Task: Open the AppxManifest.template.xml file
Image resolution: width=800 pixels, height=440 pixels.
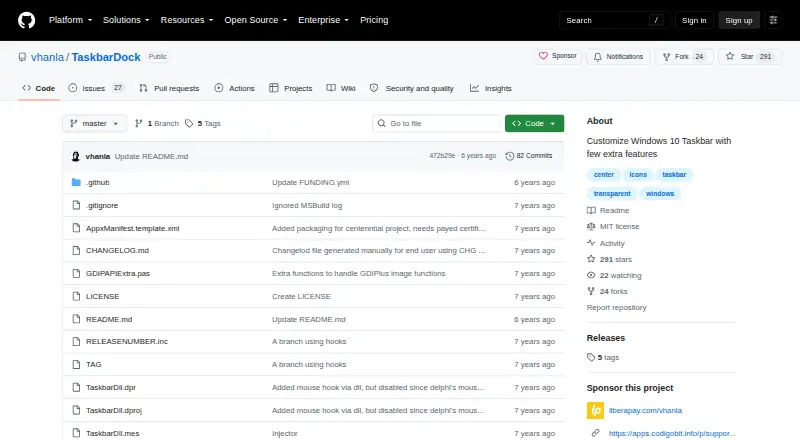Action: pyautogui.click(x=133, y=228)
